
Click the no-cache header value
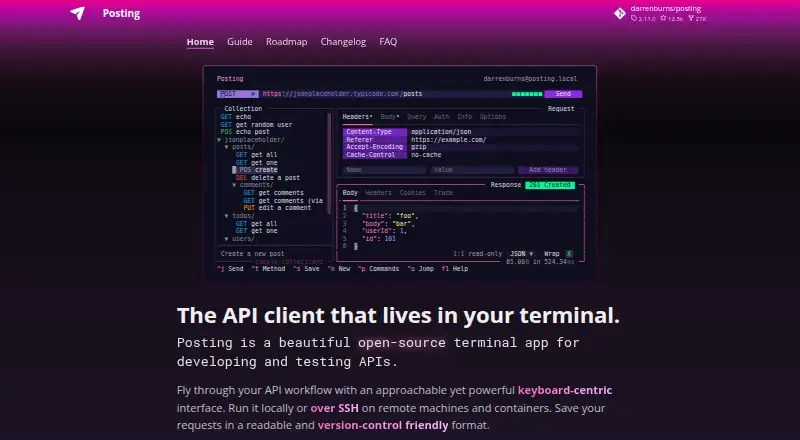(426, 155)
